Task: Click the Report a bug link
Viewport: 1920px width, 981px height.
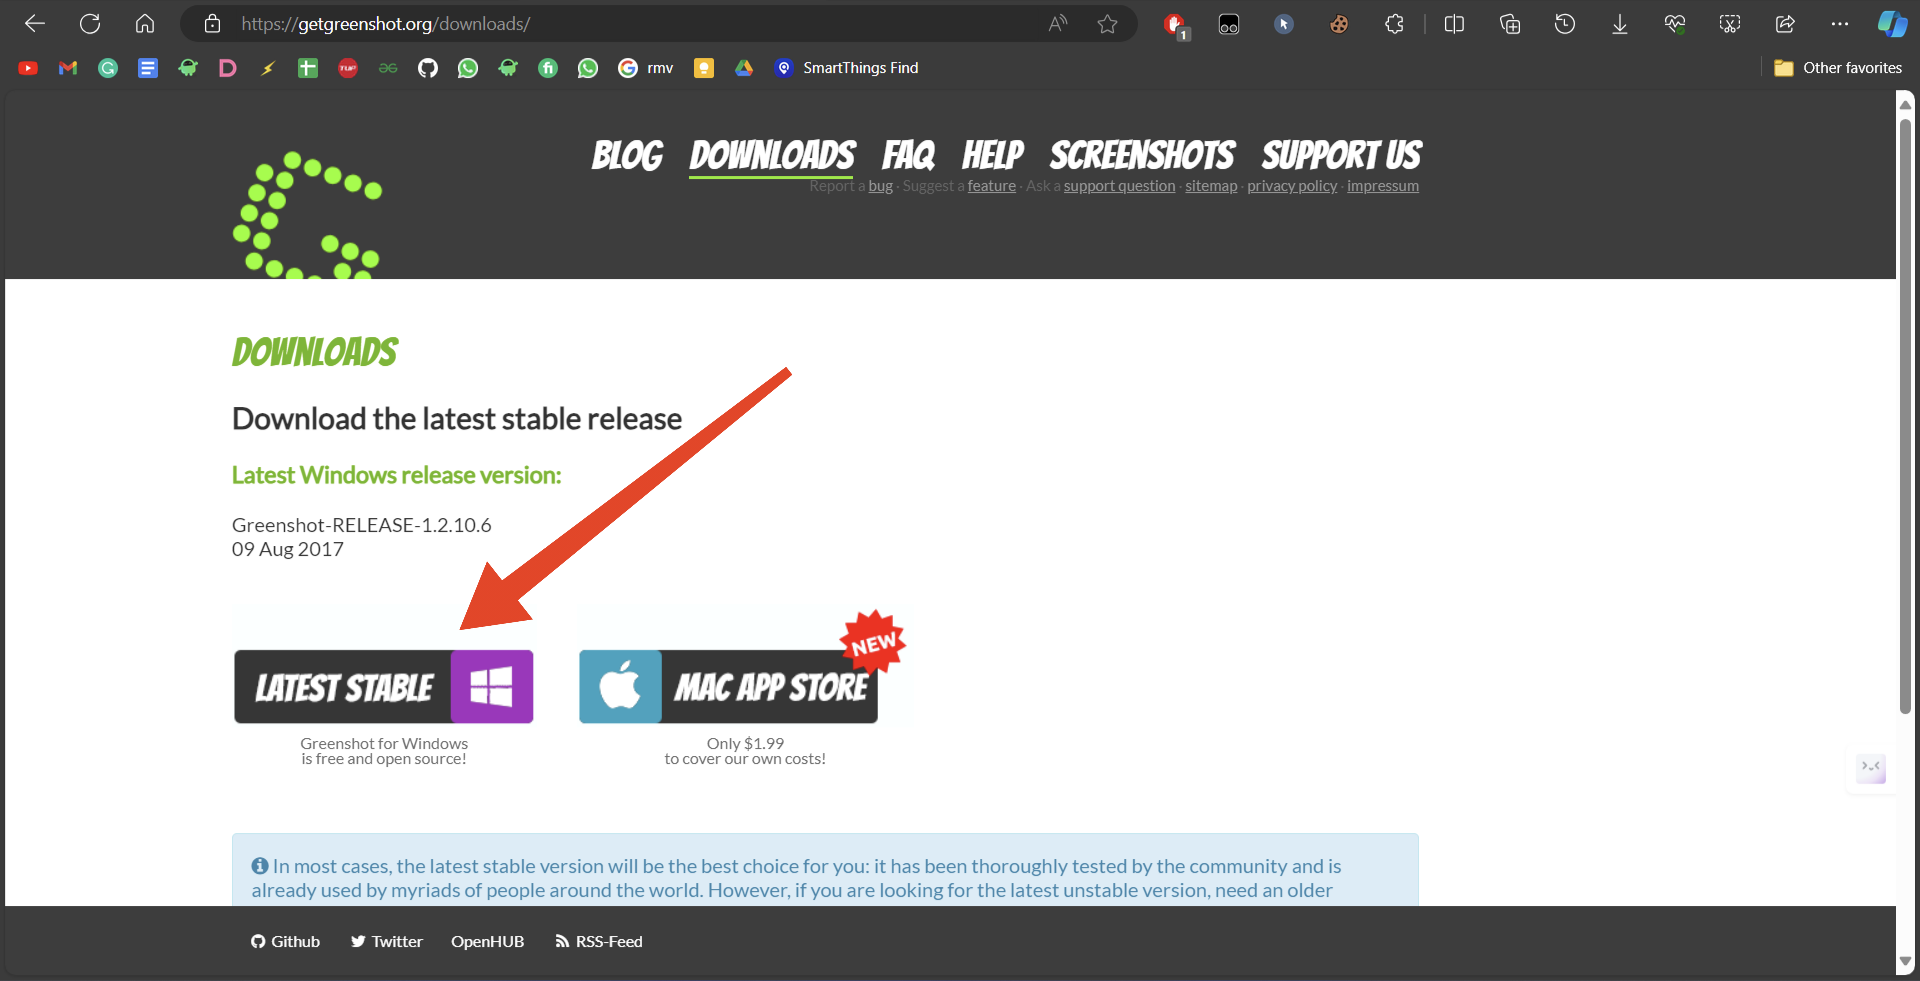Action: pyautogui.click(x=880, y=186)
